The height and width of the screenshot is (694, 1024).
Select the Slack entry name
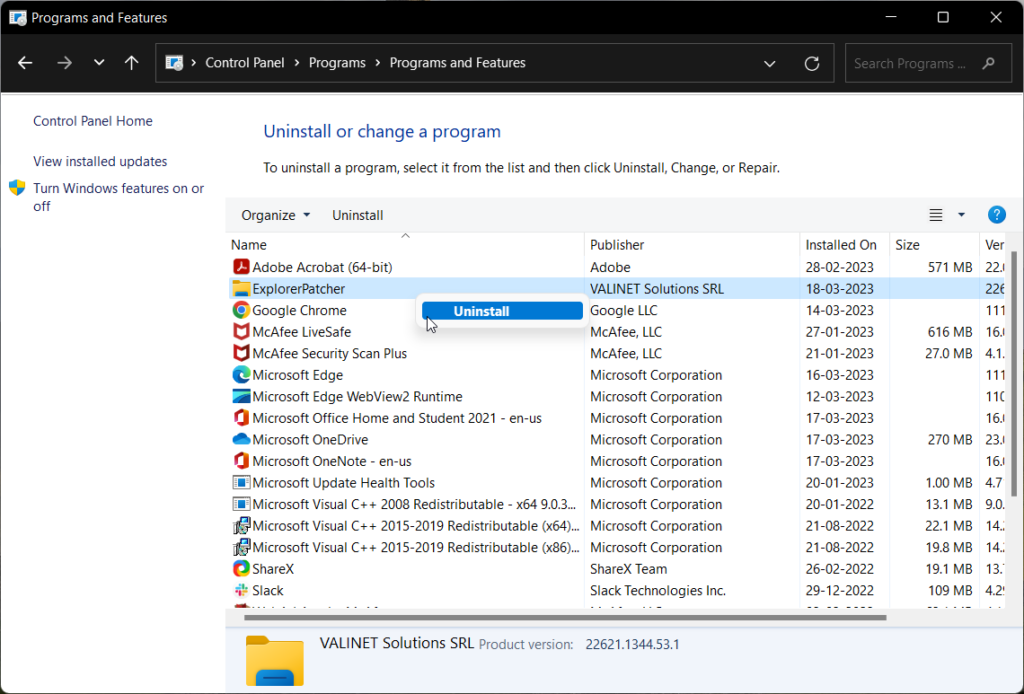(268, 590)
